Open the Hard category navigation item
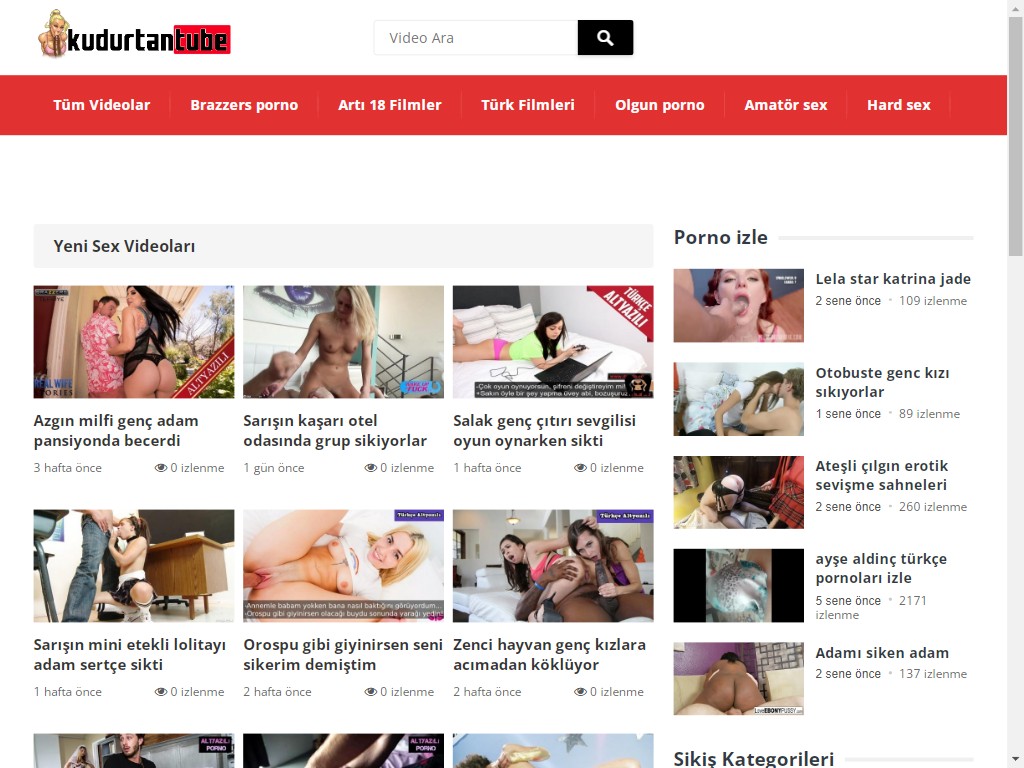The width and height of the screenshot is (1024, 768). pyautogui.click(x=898, y=105)
